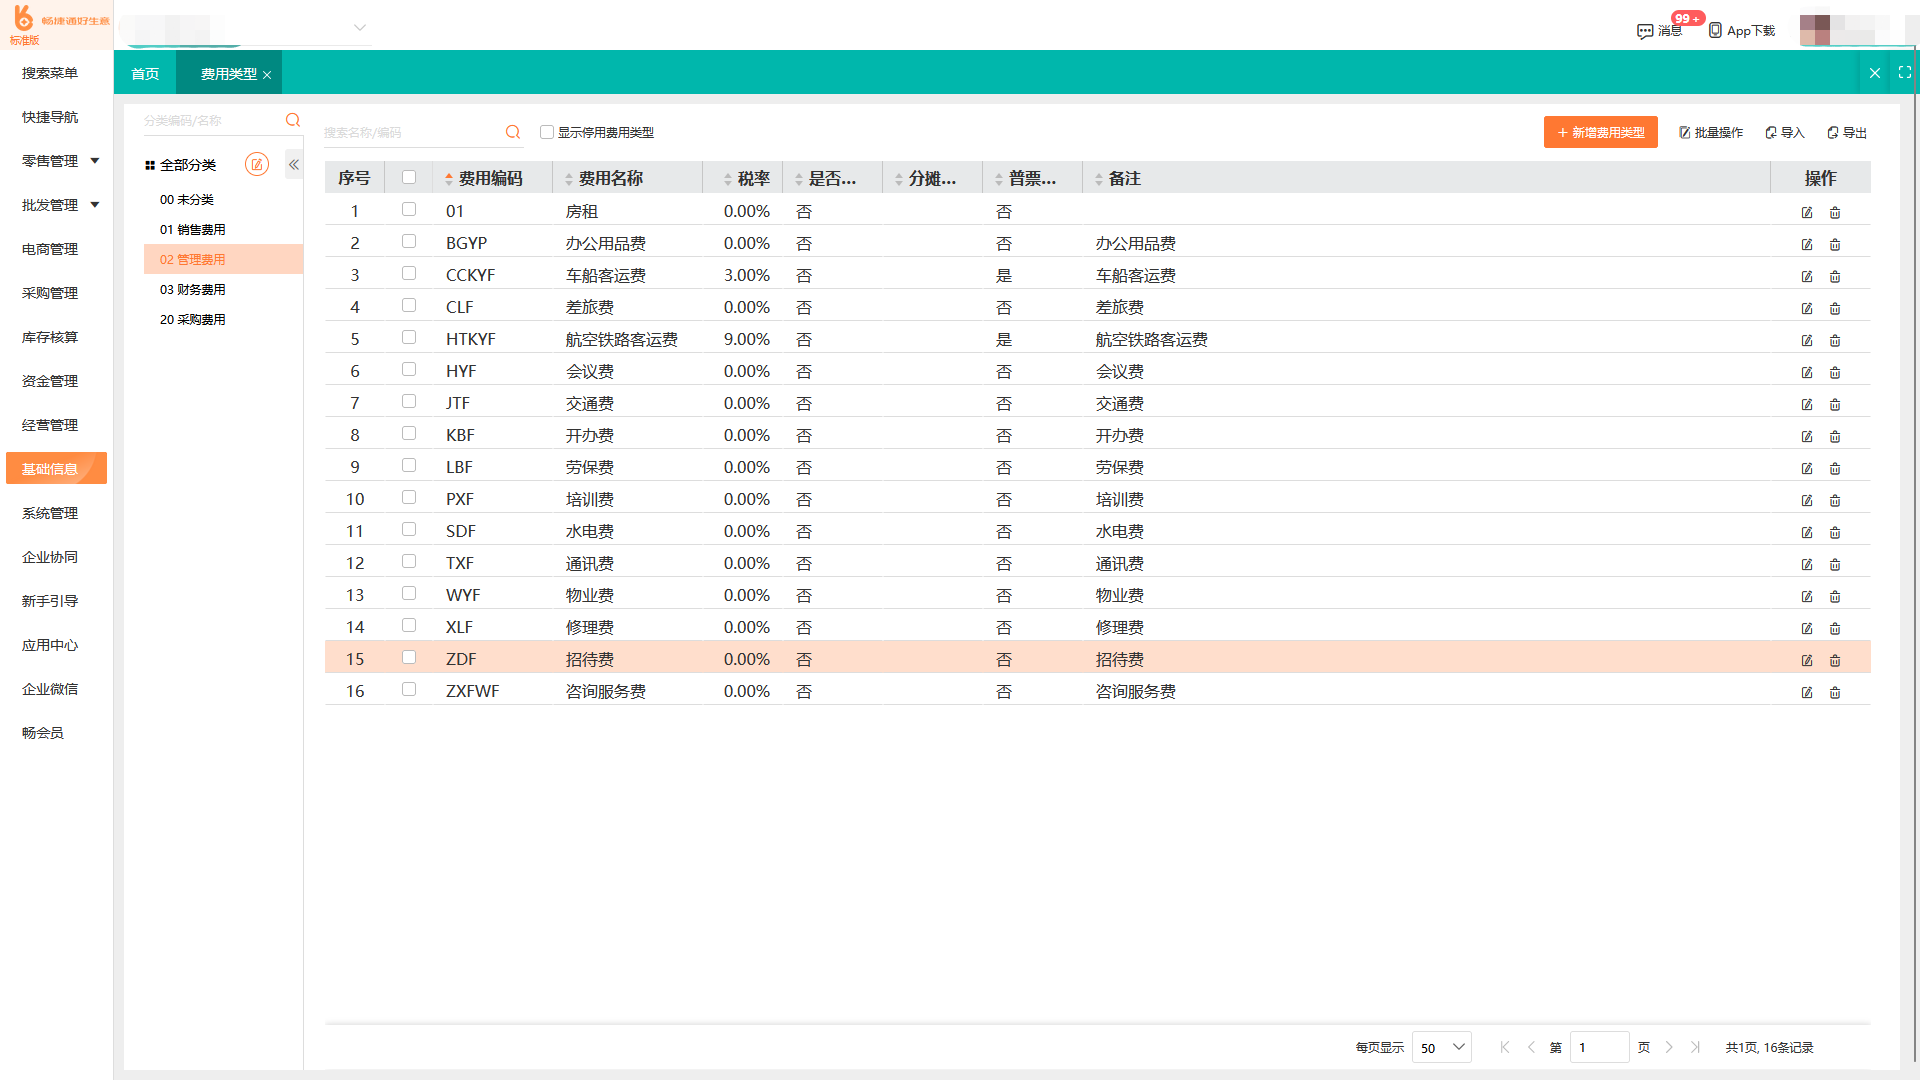Click the 新增费用类型 button
Viewport: 1920px width, 1080px height.
coord(1600,131)
